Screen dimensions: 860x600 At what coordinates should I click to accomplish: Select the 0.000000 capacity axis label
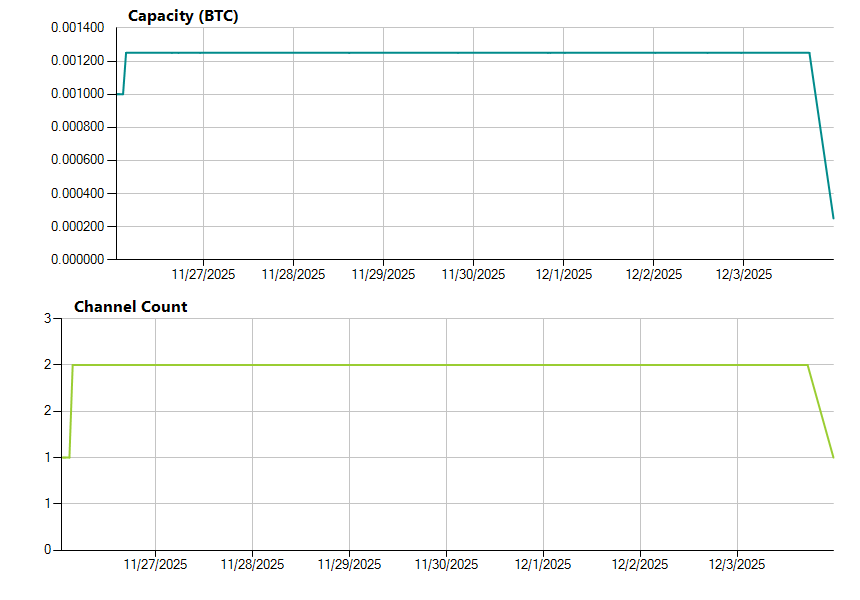(x=77, y=259)
